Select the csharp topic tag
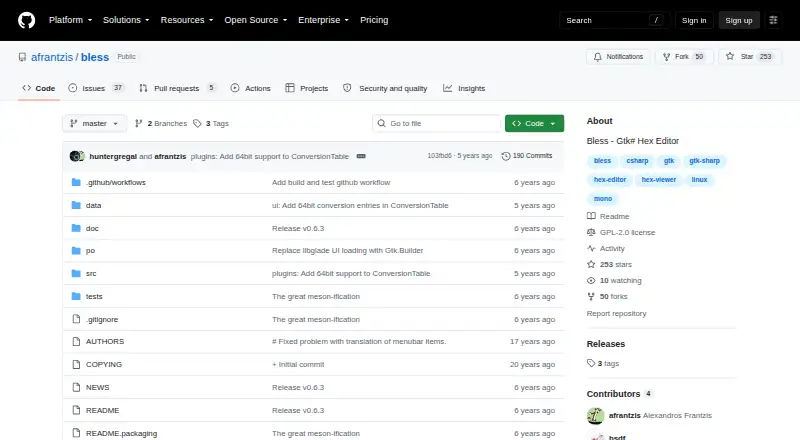 637,161
